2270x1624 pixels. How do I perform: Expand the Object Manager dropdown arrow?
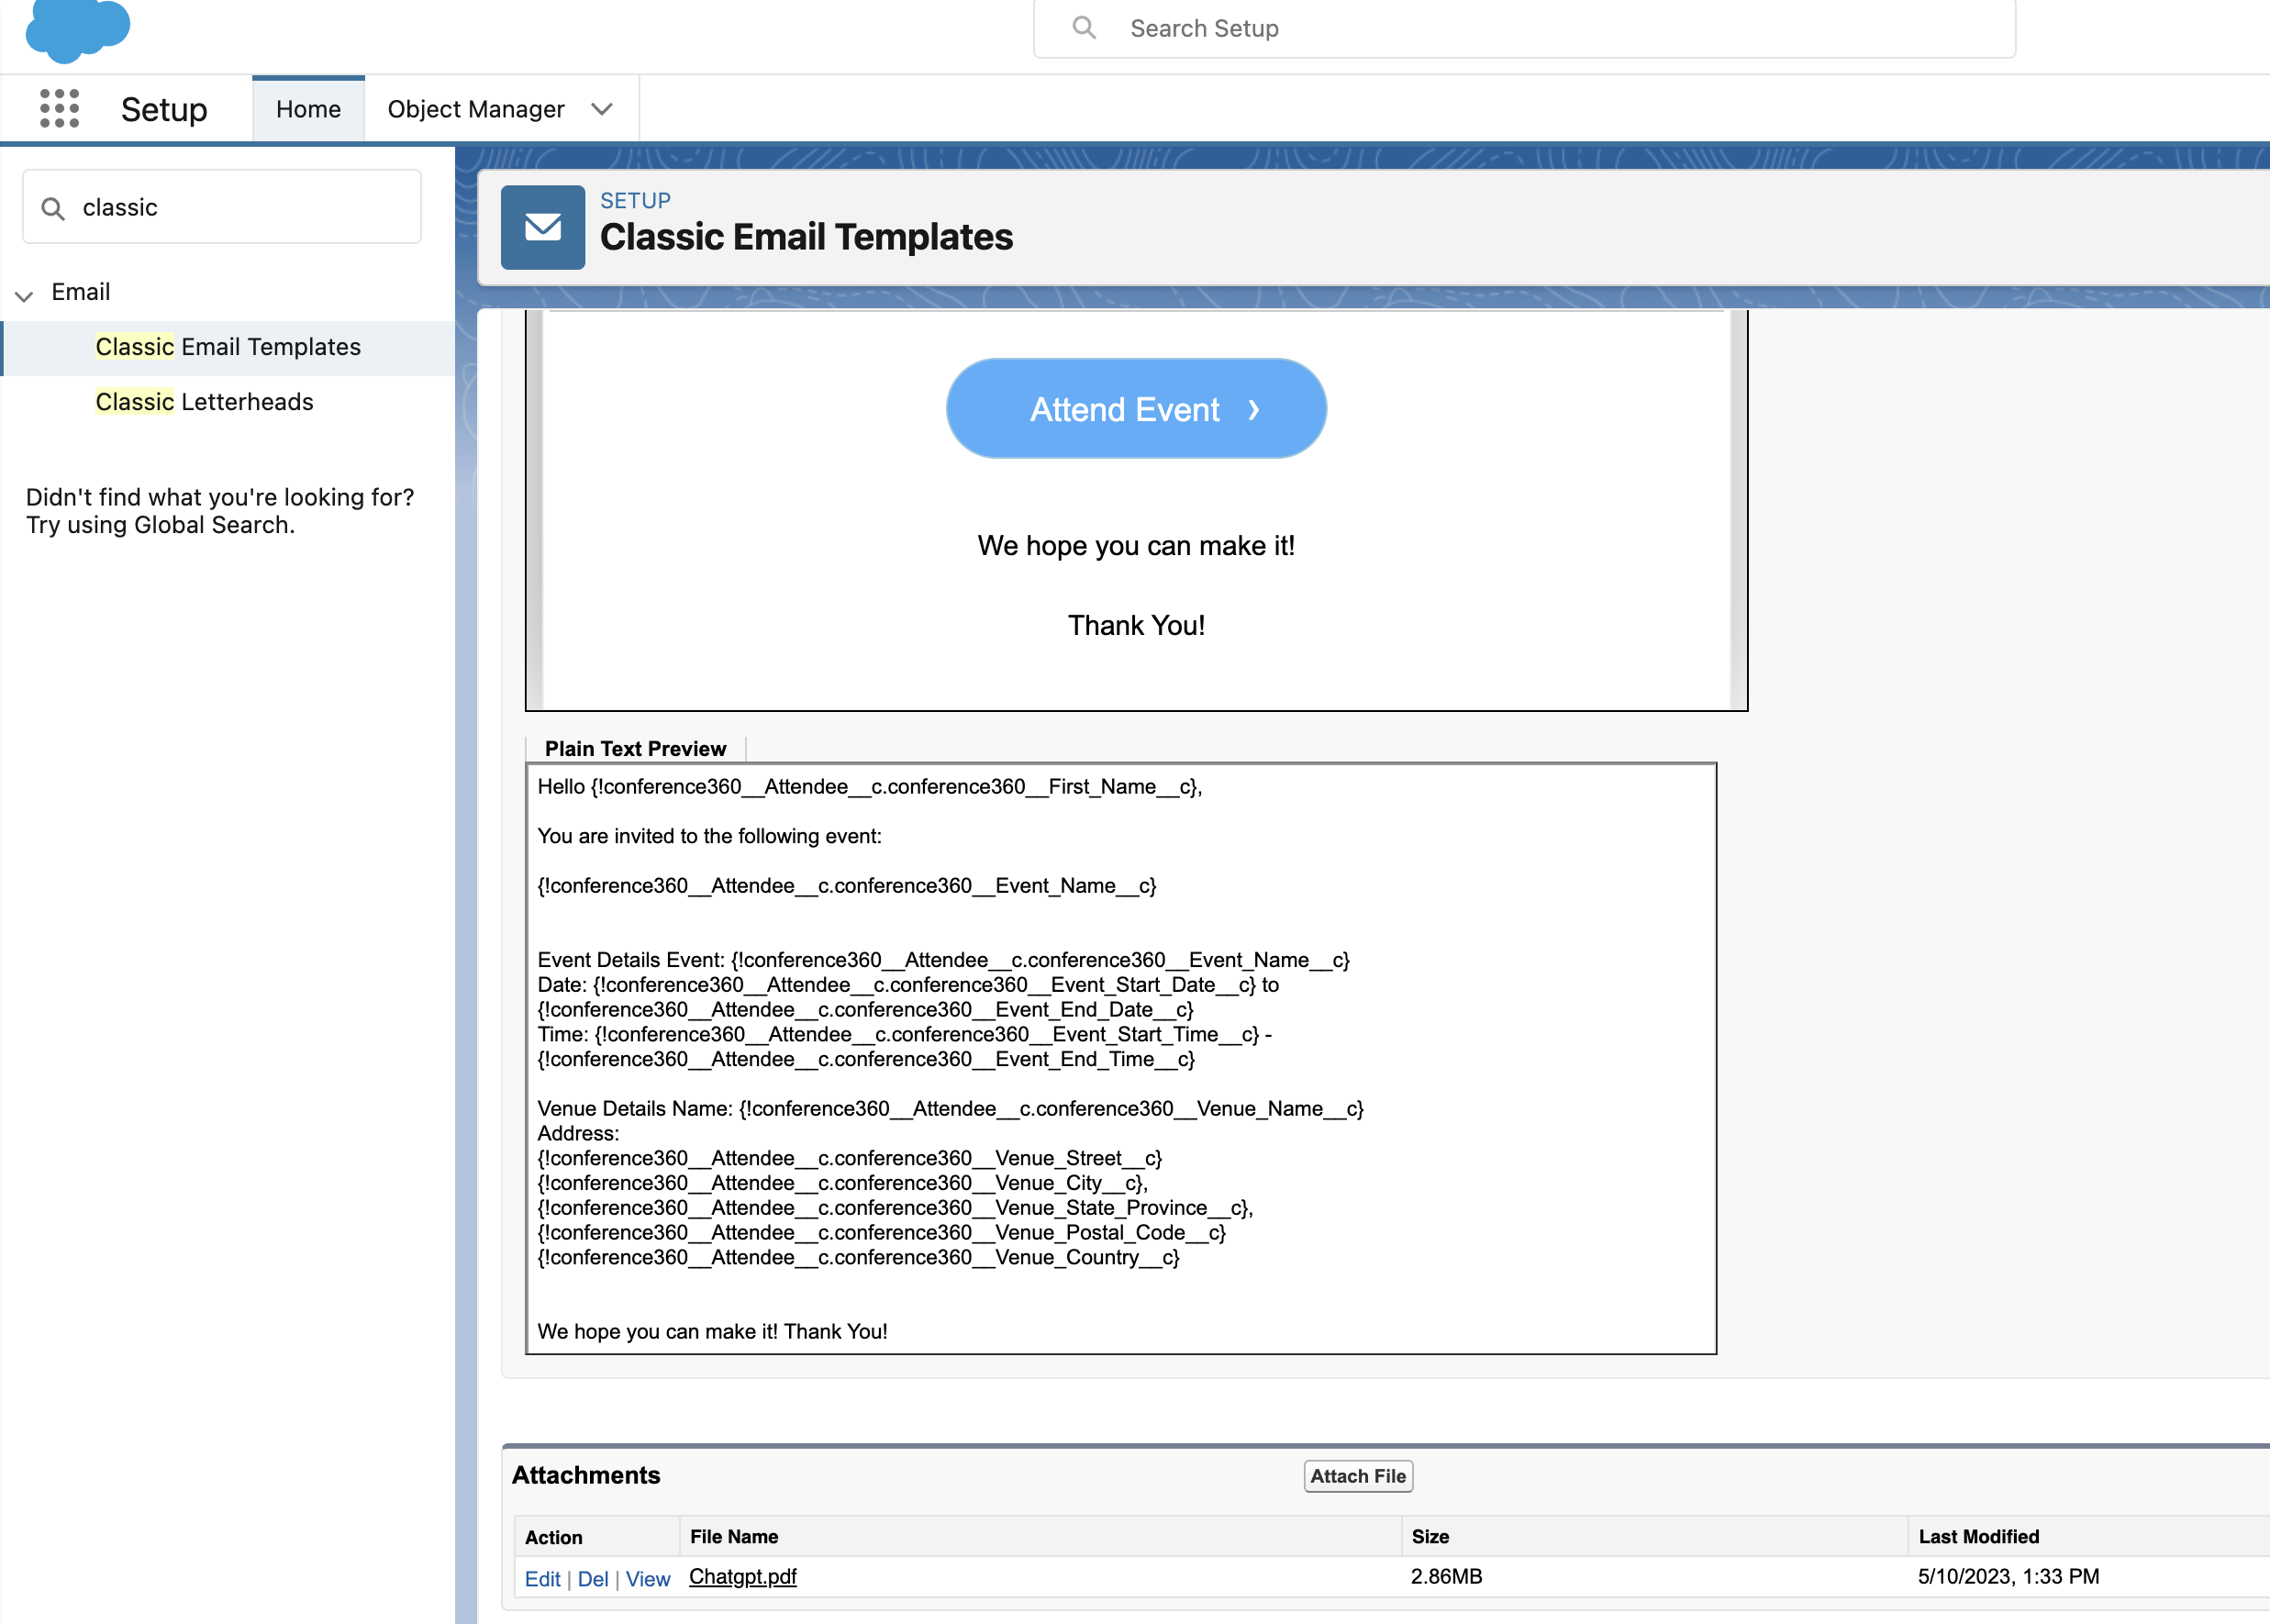tap(601, 109)
